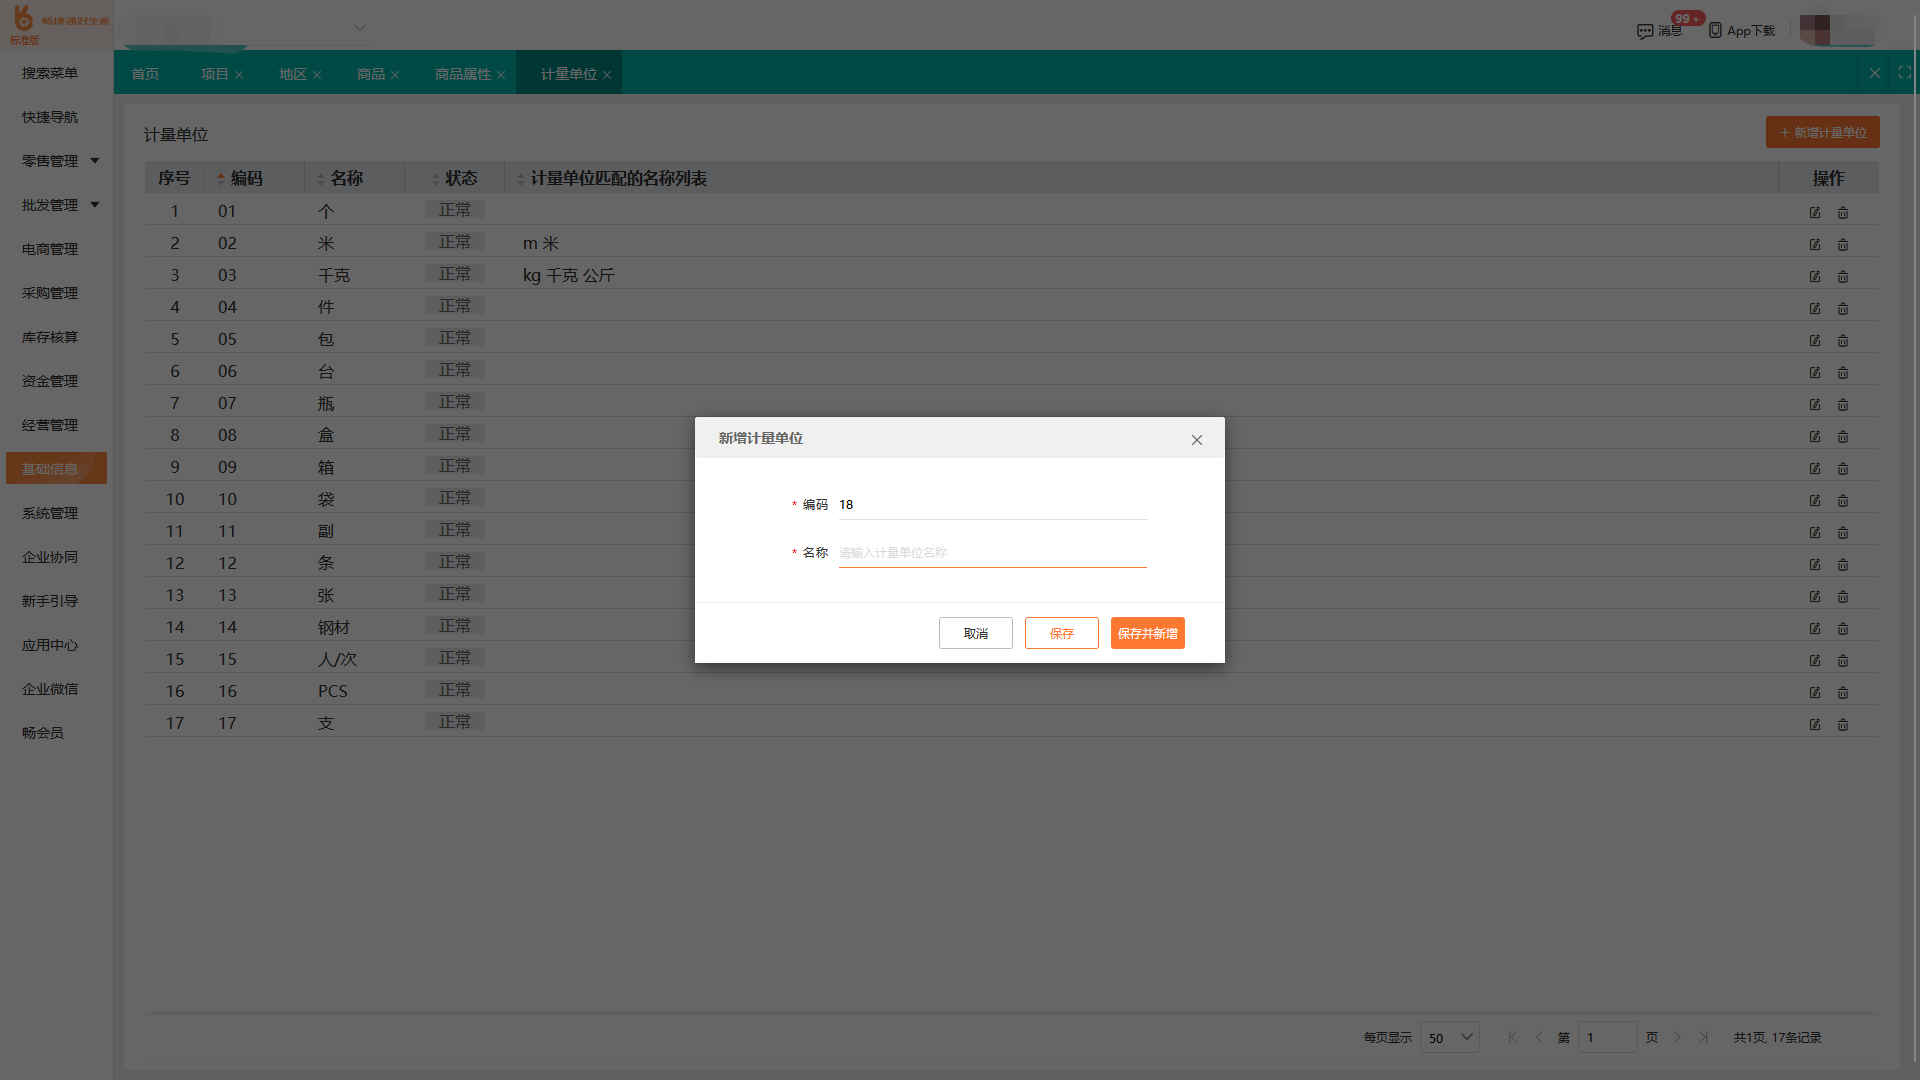Viewport: 1920px width, 1080px height.
Task: Click the close X on the dialog
Action: pos(1197,439)
